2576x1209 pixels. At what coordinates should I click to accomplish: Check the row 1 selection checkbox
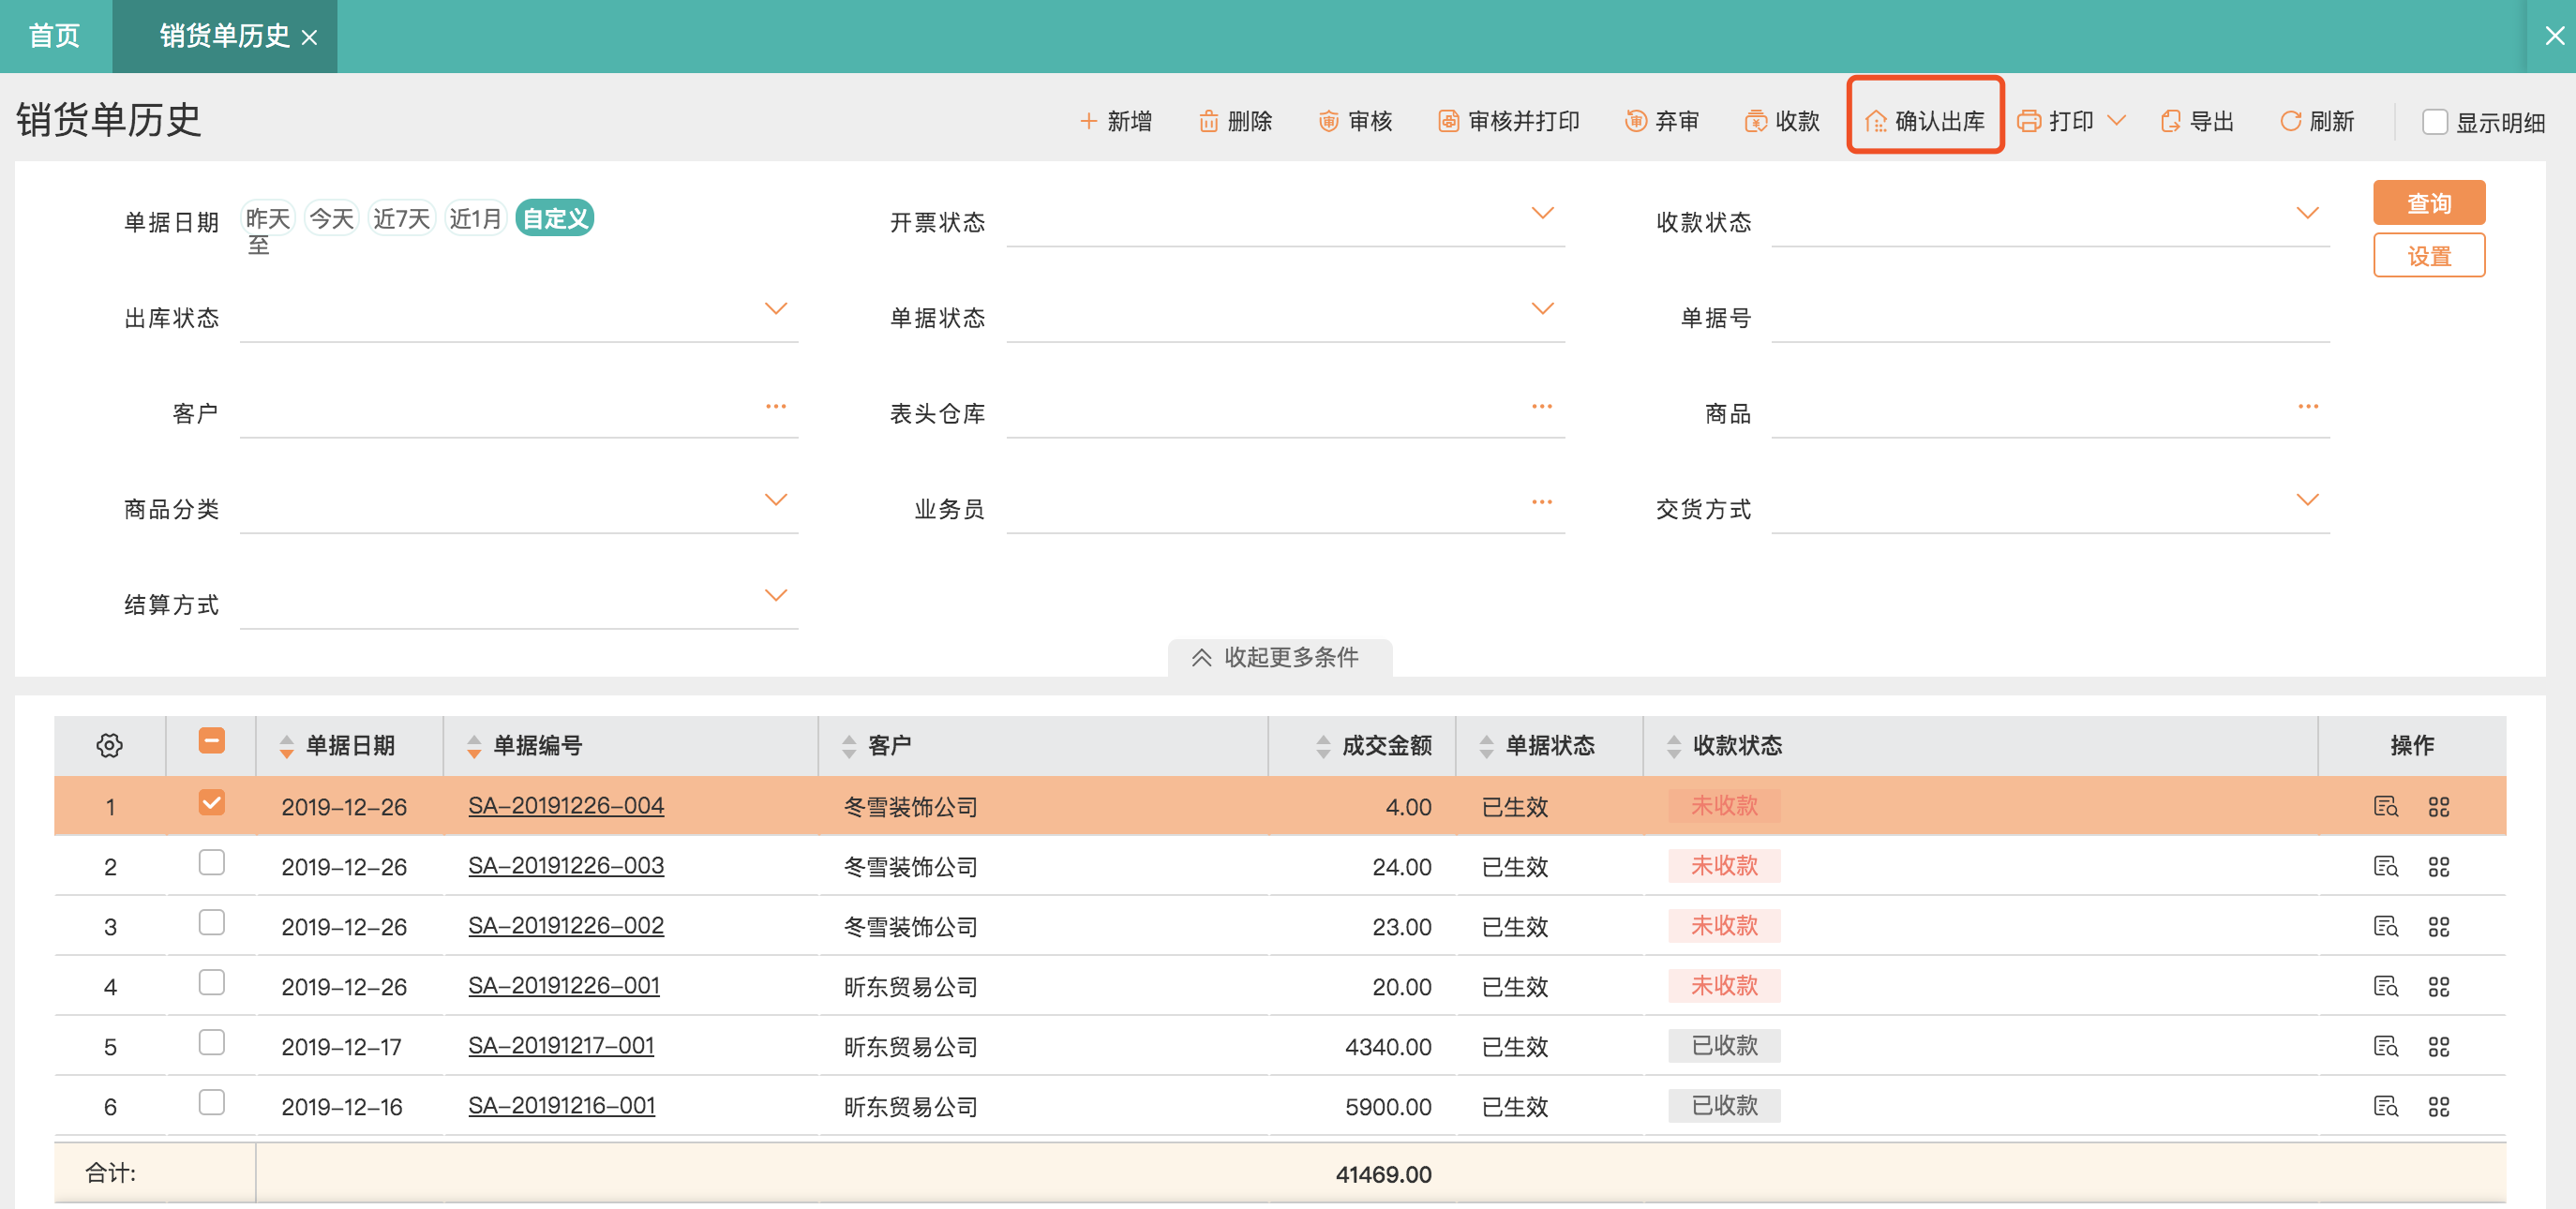tap(209, 801)
